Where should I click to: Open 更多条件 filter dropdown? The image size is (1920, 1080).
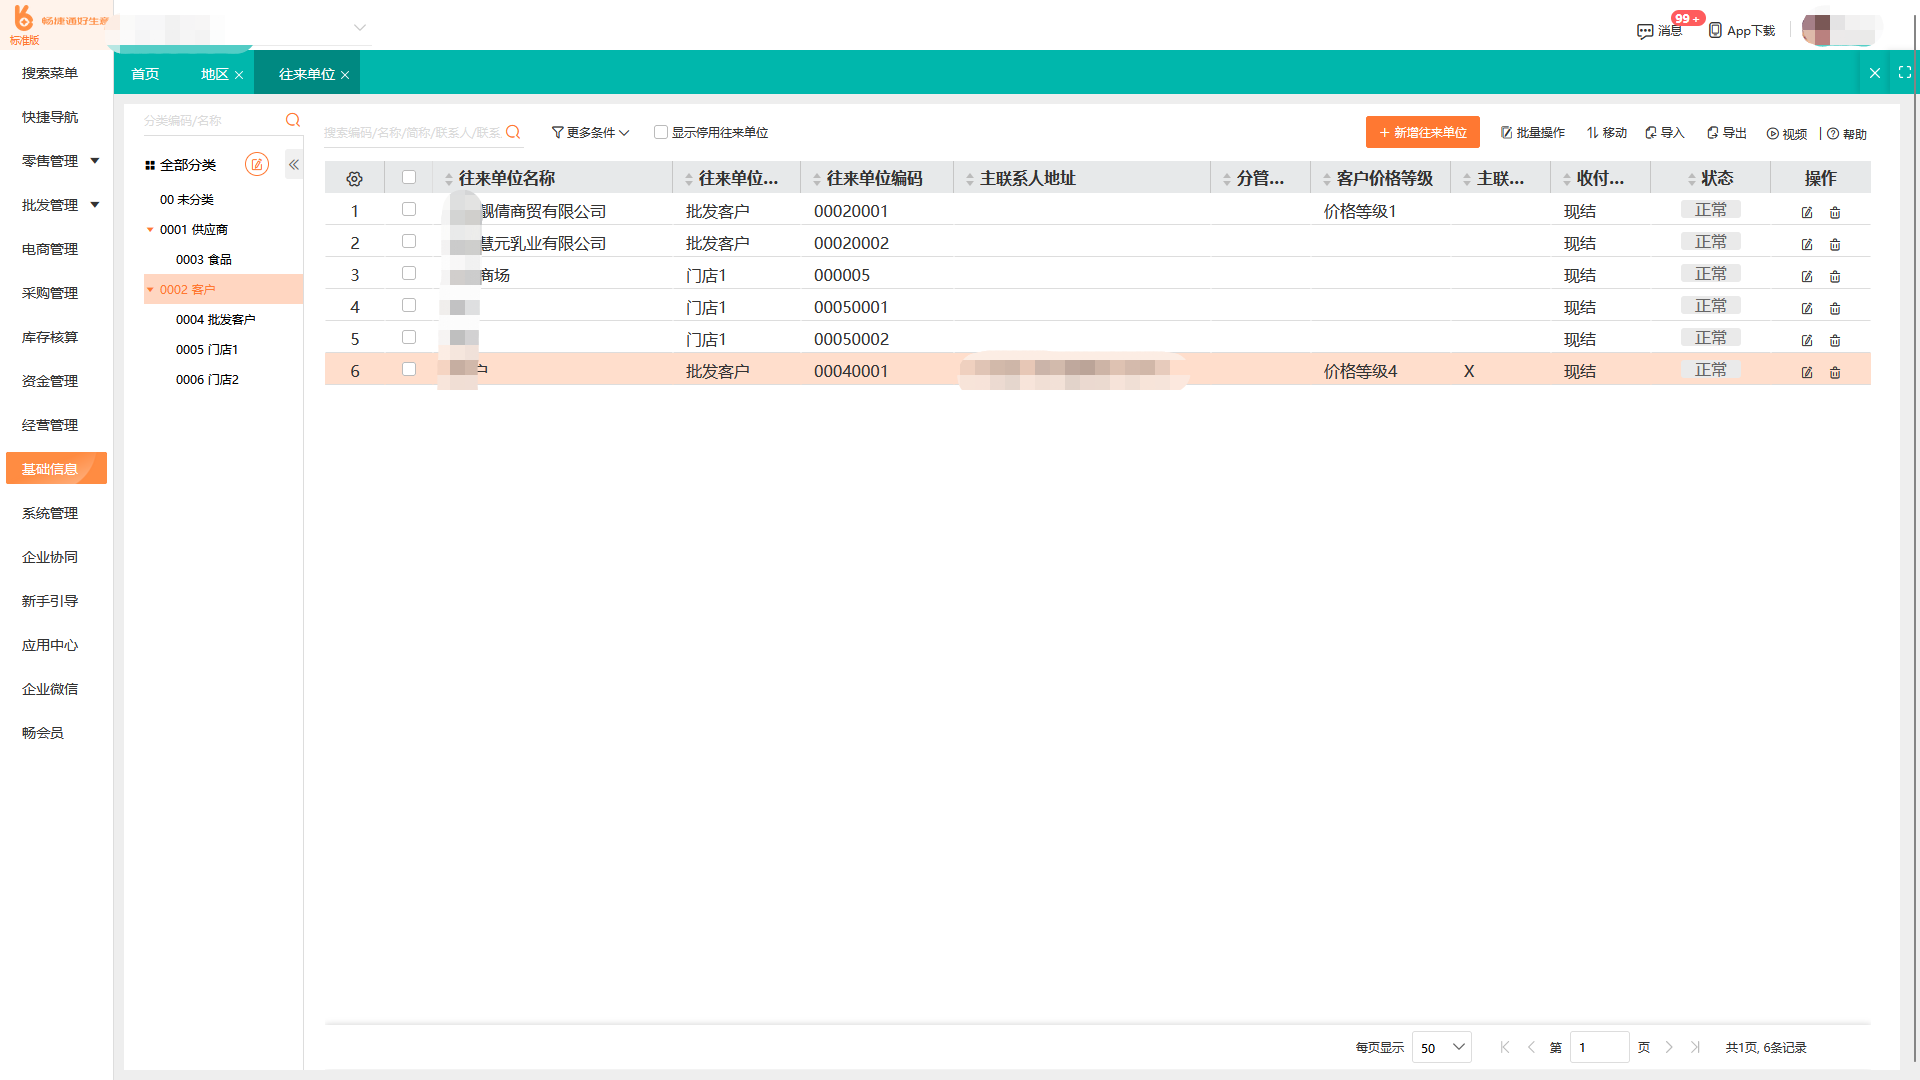(592, 131)
